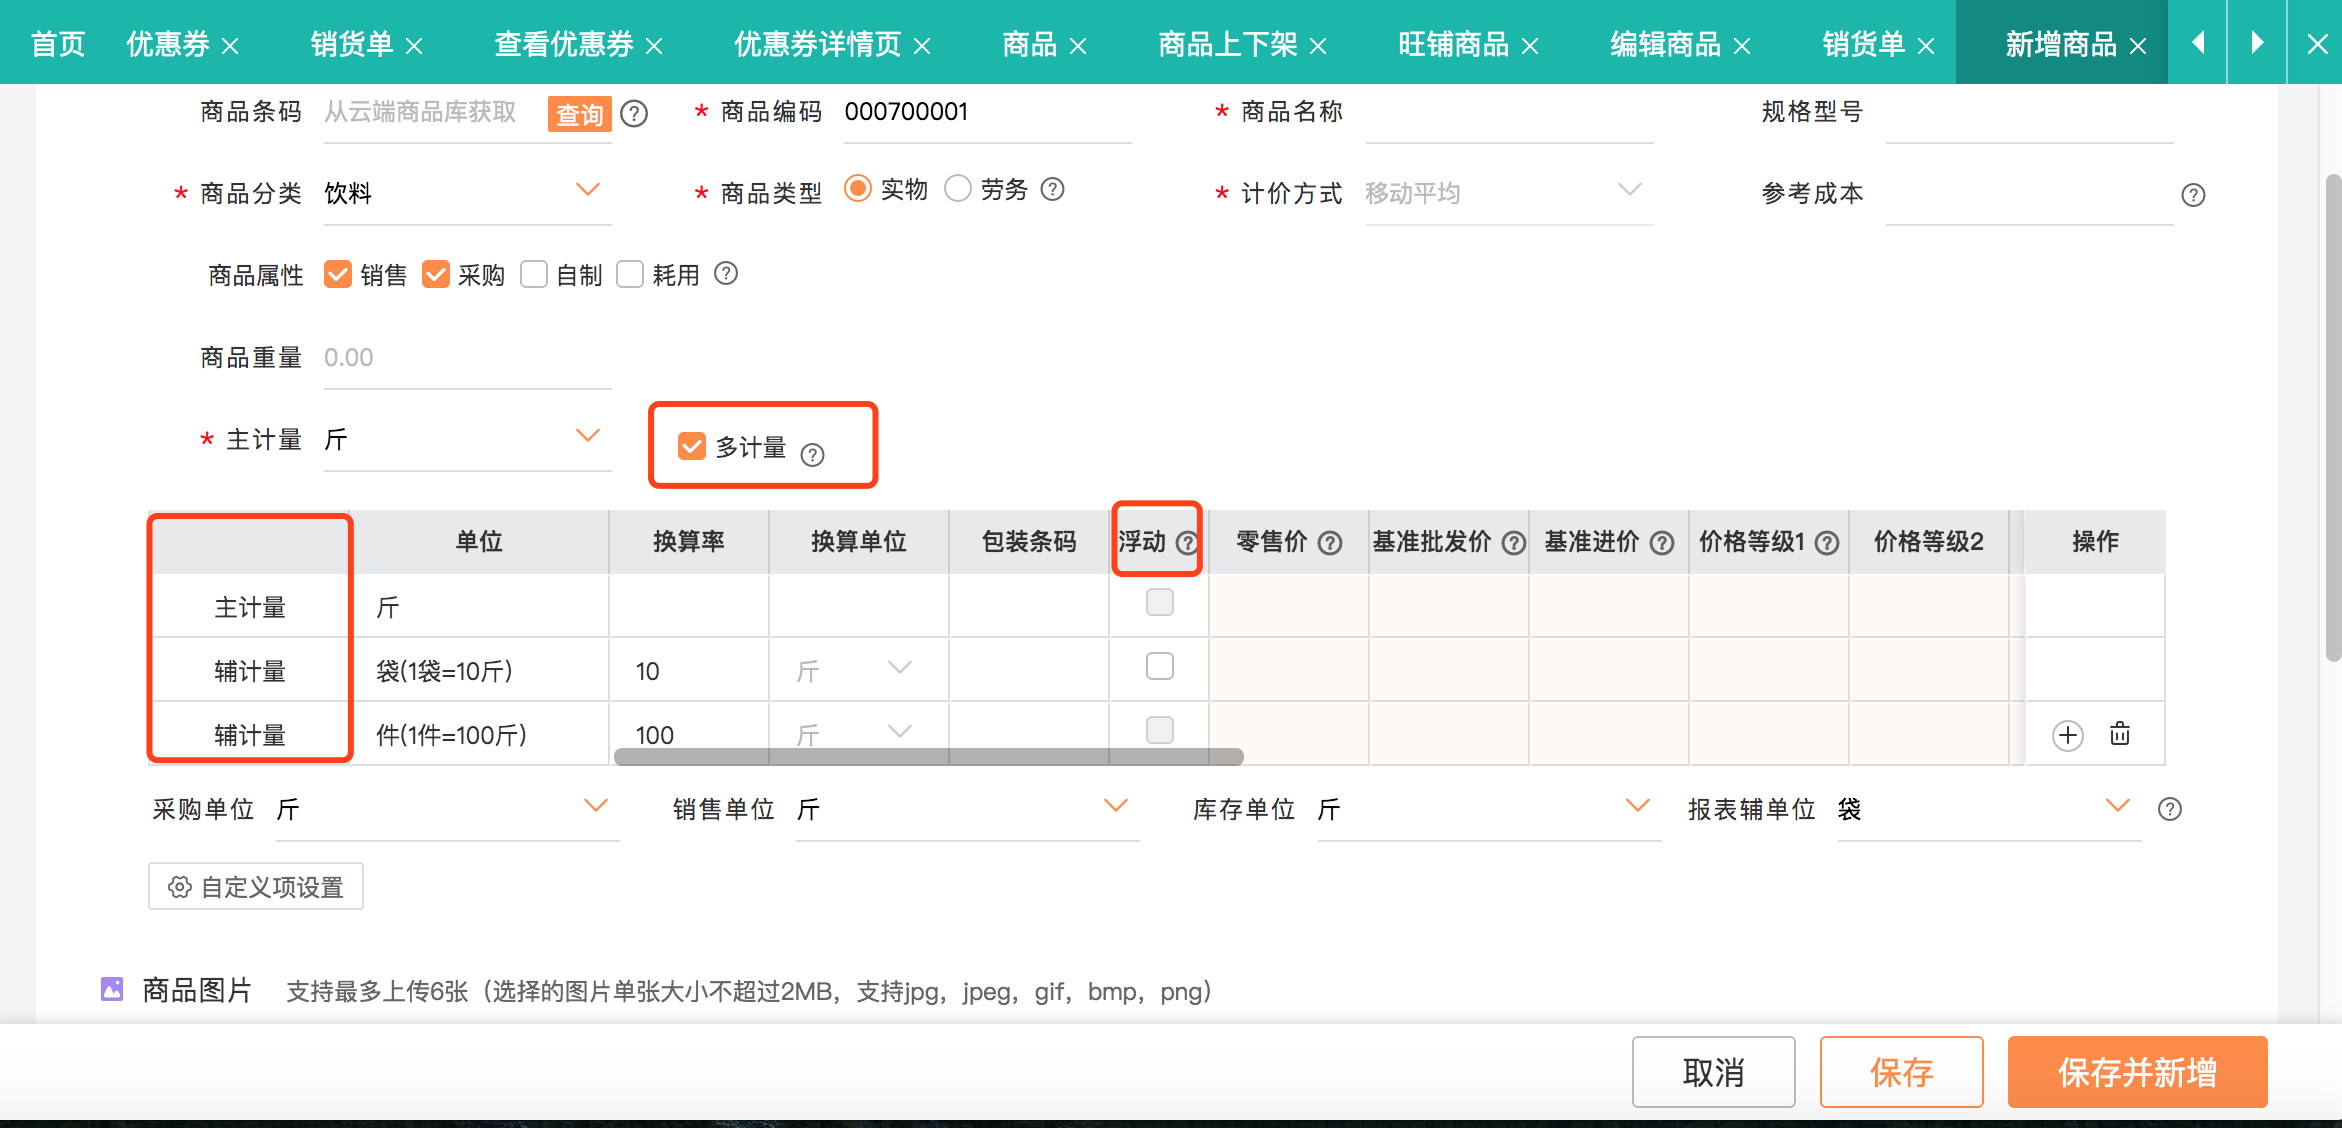Toggle the 多计量 checkbox

pos(690,448)
